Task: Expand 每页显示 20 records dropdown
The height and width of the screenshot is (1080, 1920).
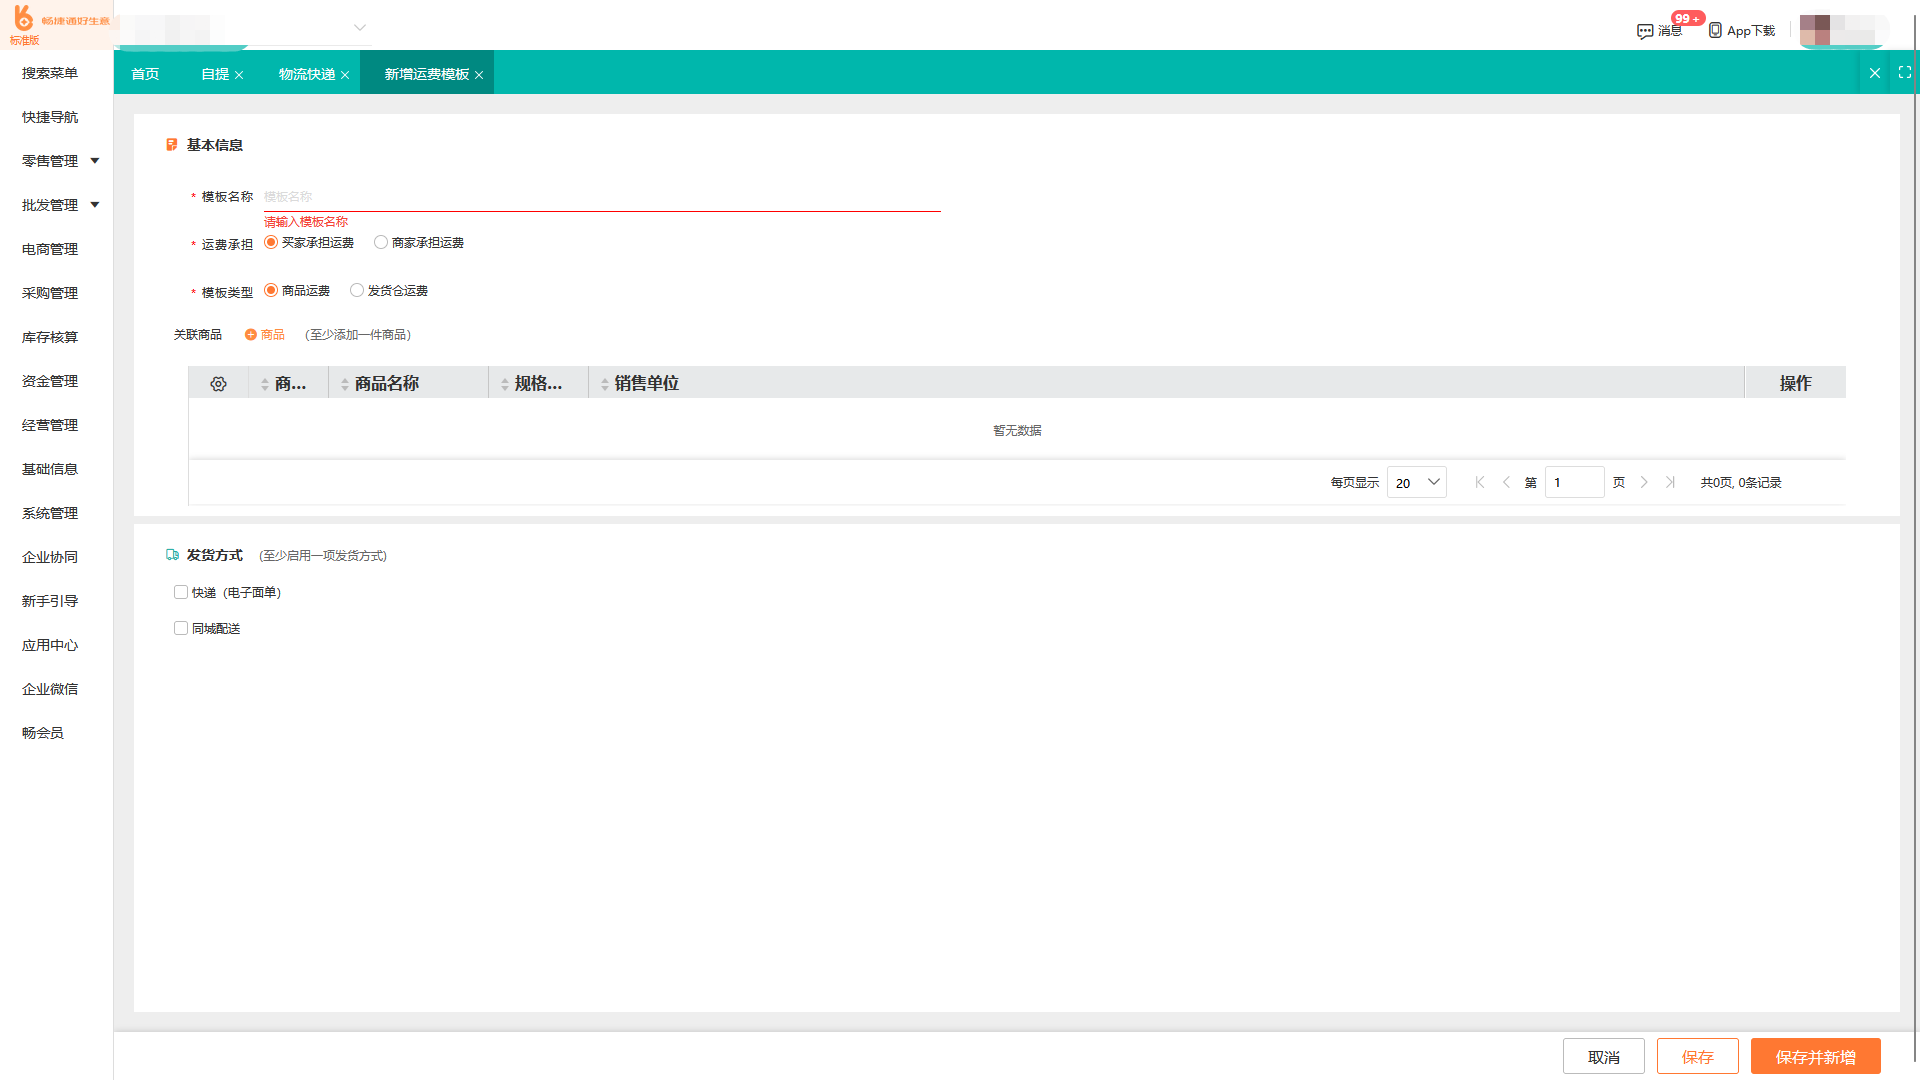Action: [x=1416, y=481]
